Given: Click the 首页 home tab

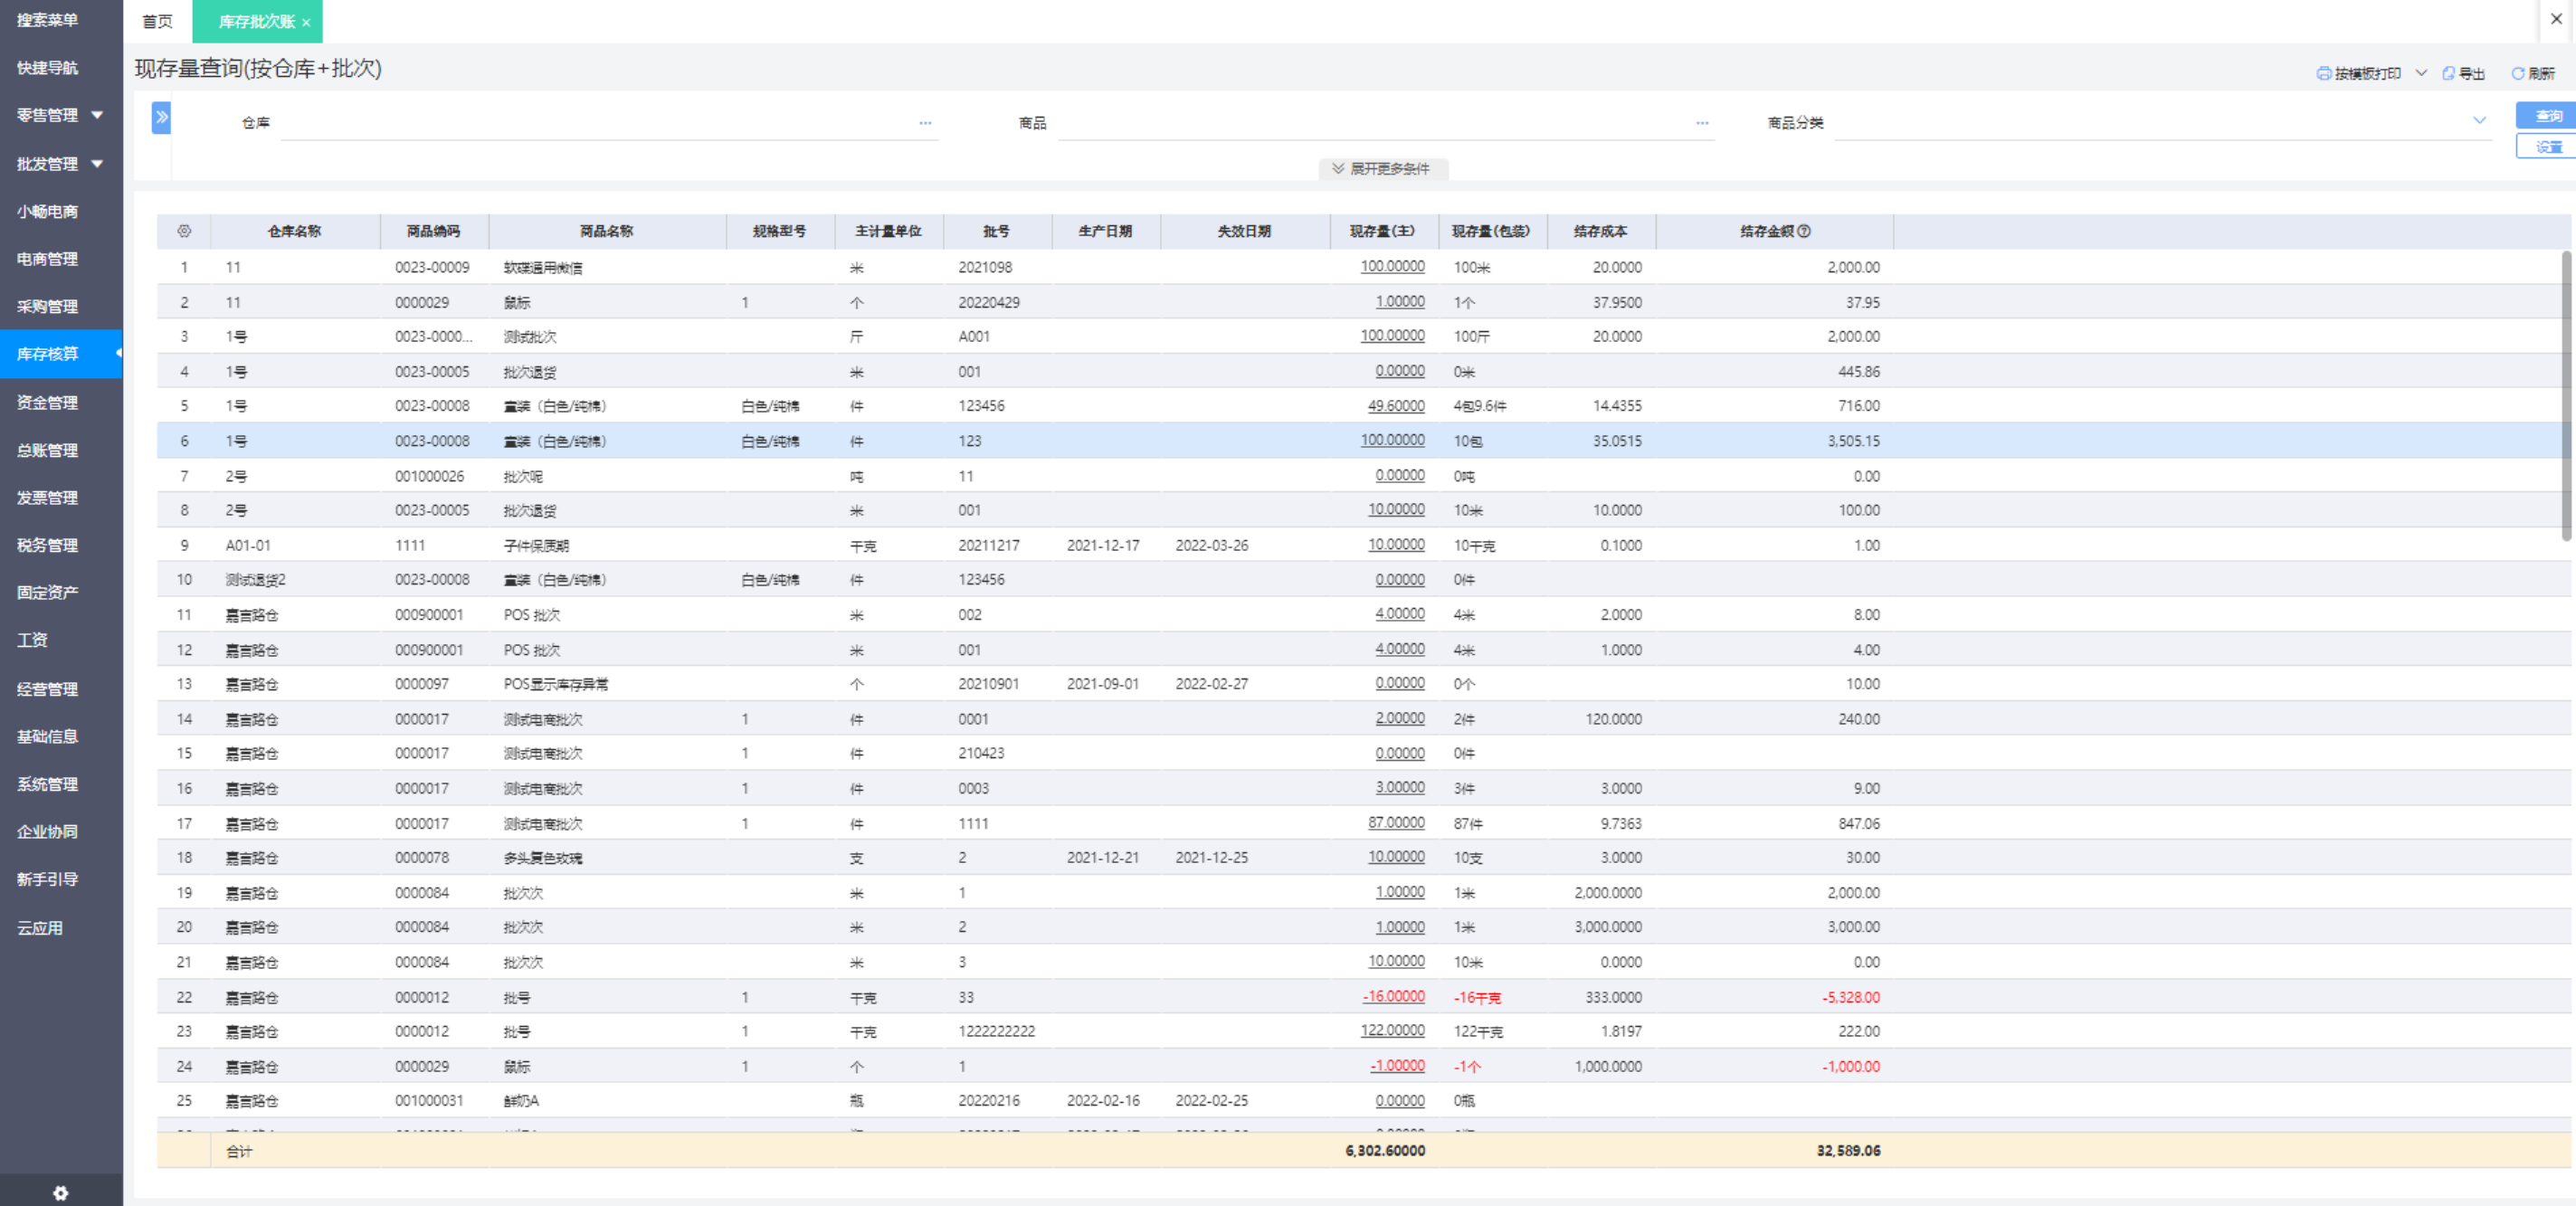Looking at the screenshot, I should tap(159, 22).
